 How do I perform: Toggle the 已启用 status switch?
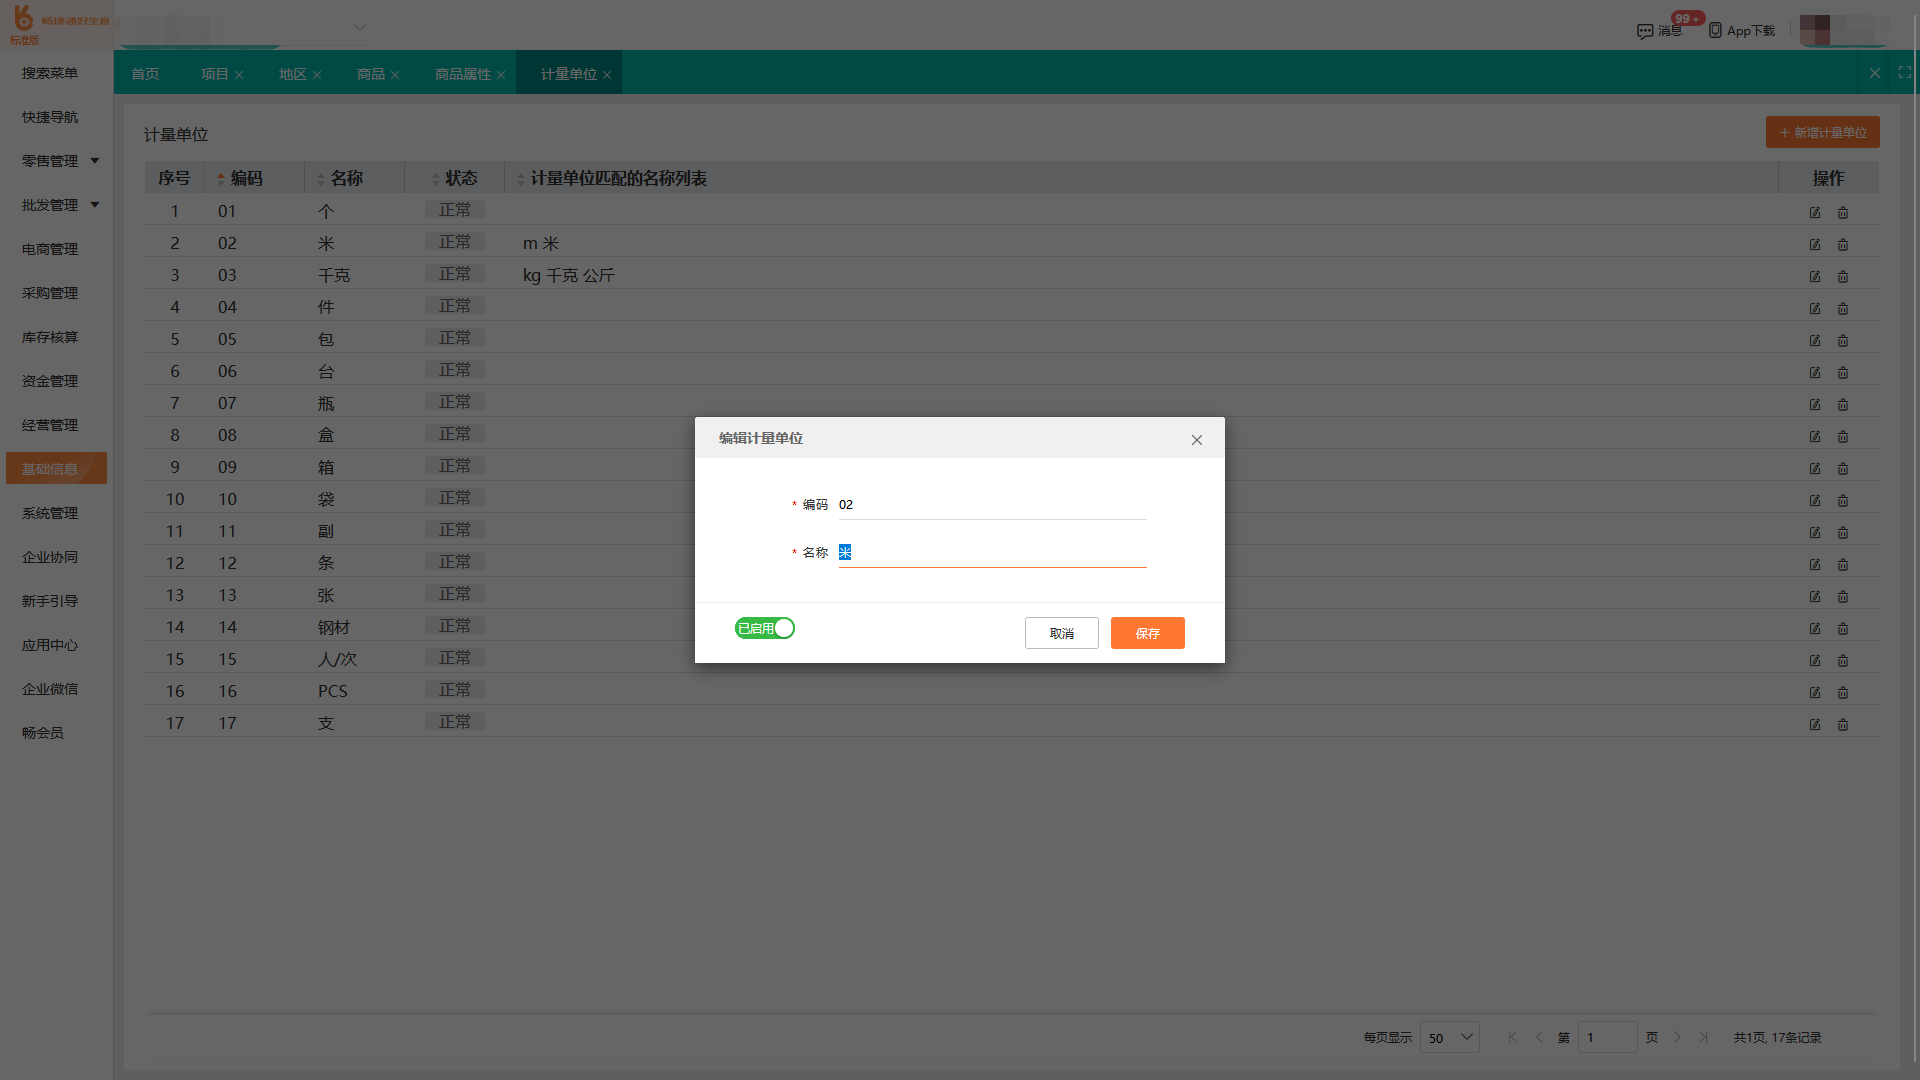point(765,628)
